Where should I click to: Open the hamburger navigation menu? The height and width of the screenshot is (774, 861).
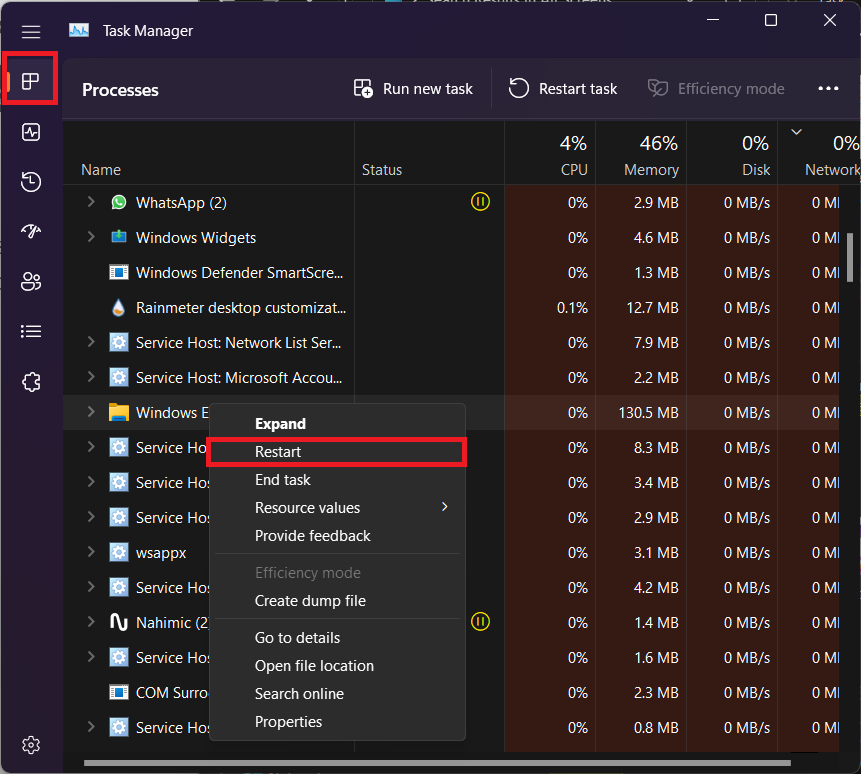point(31,32)
